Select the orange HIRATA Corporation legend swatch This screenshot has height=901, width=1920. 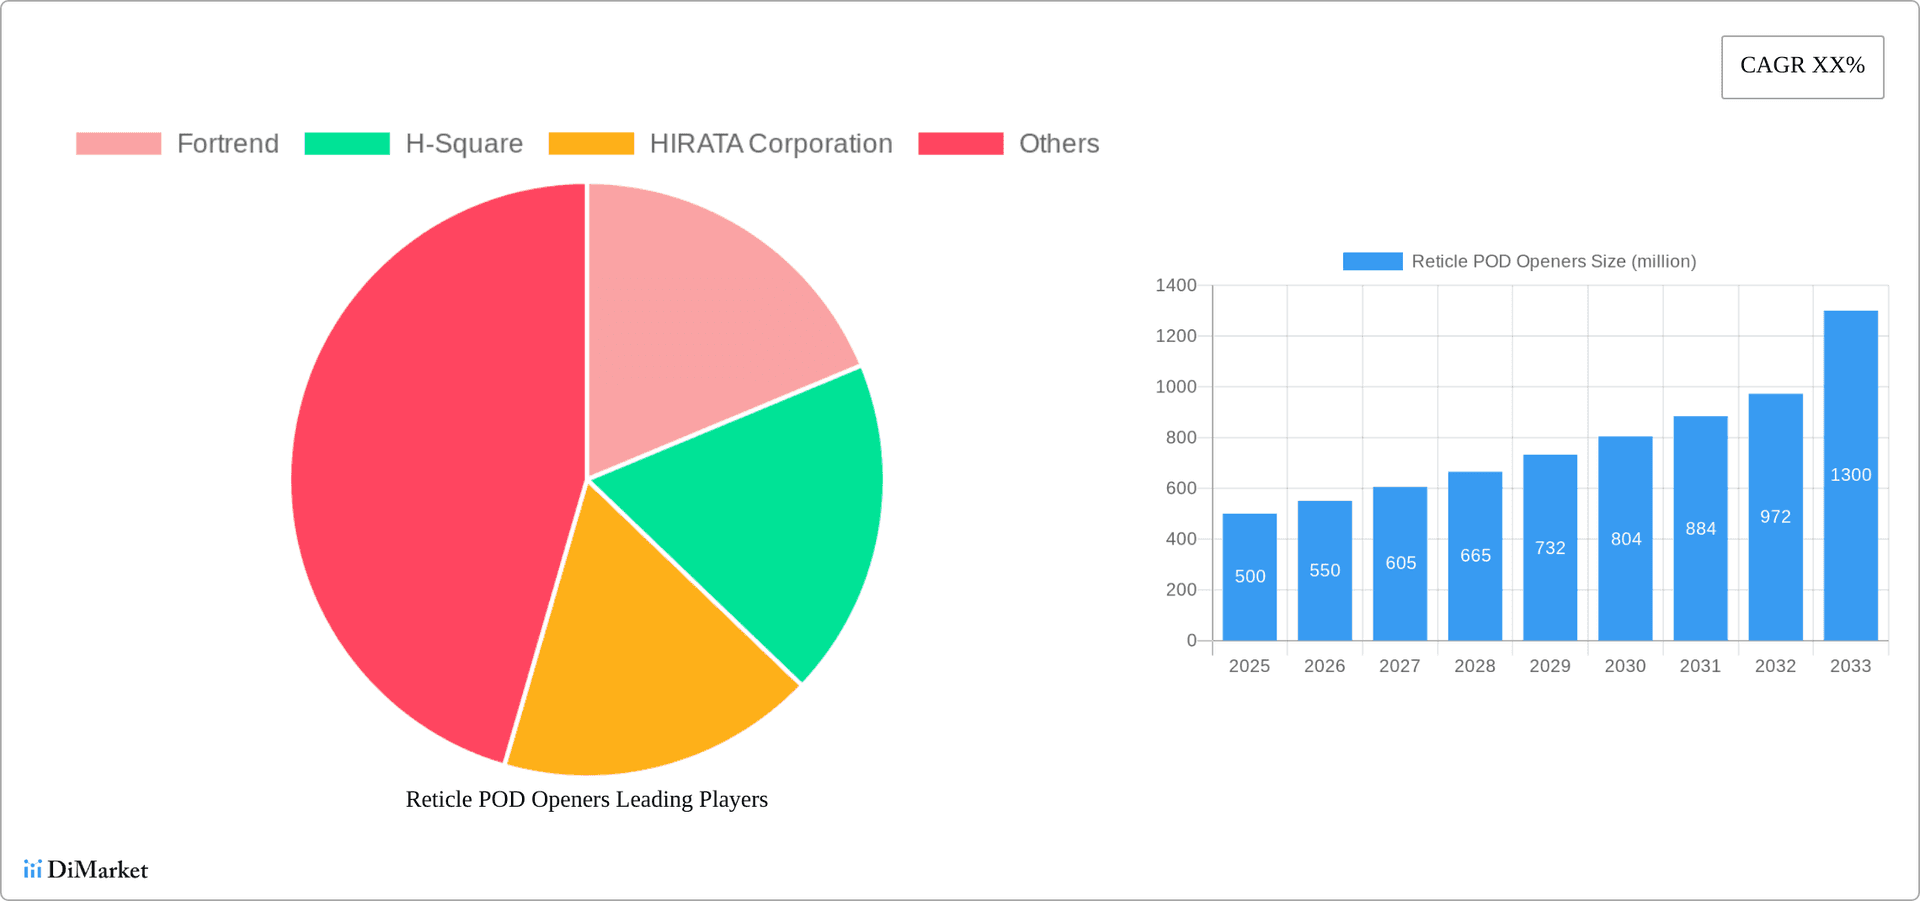pos(590,143)
